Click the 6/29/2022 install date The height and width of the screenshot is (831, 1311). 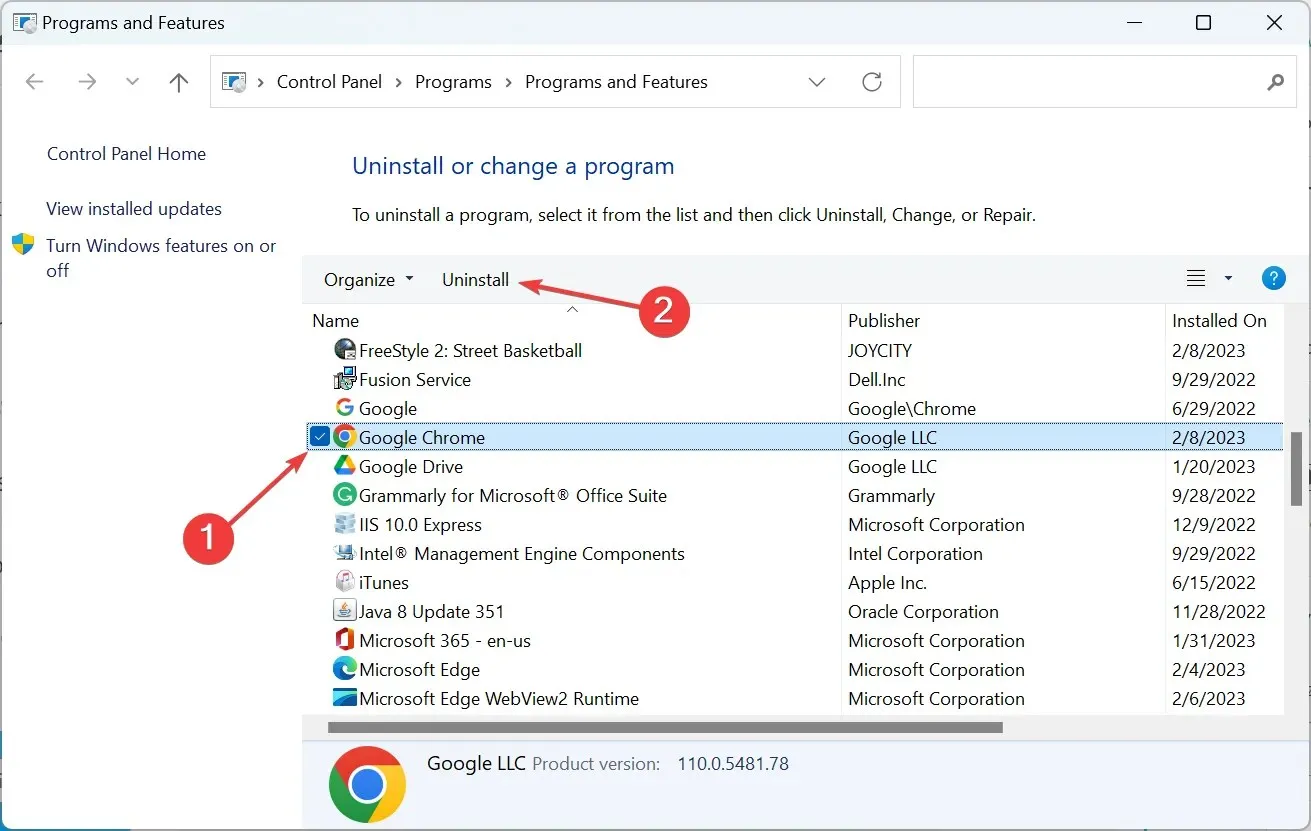coord(1214,408)
